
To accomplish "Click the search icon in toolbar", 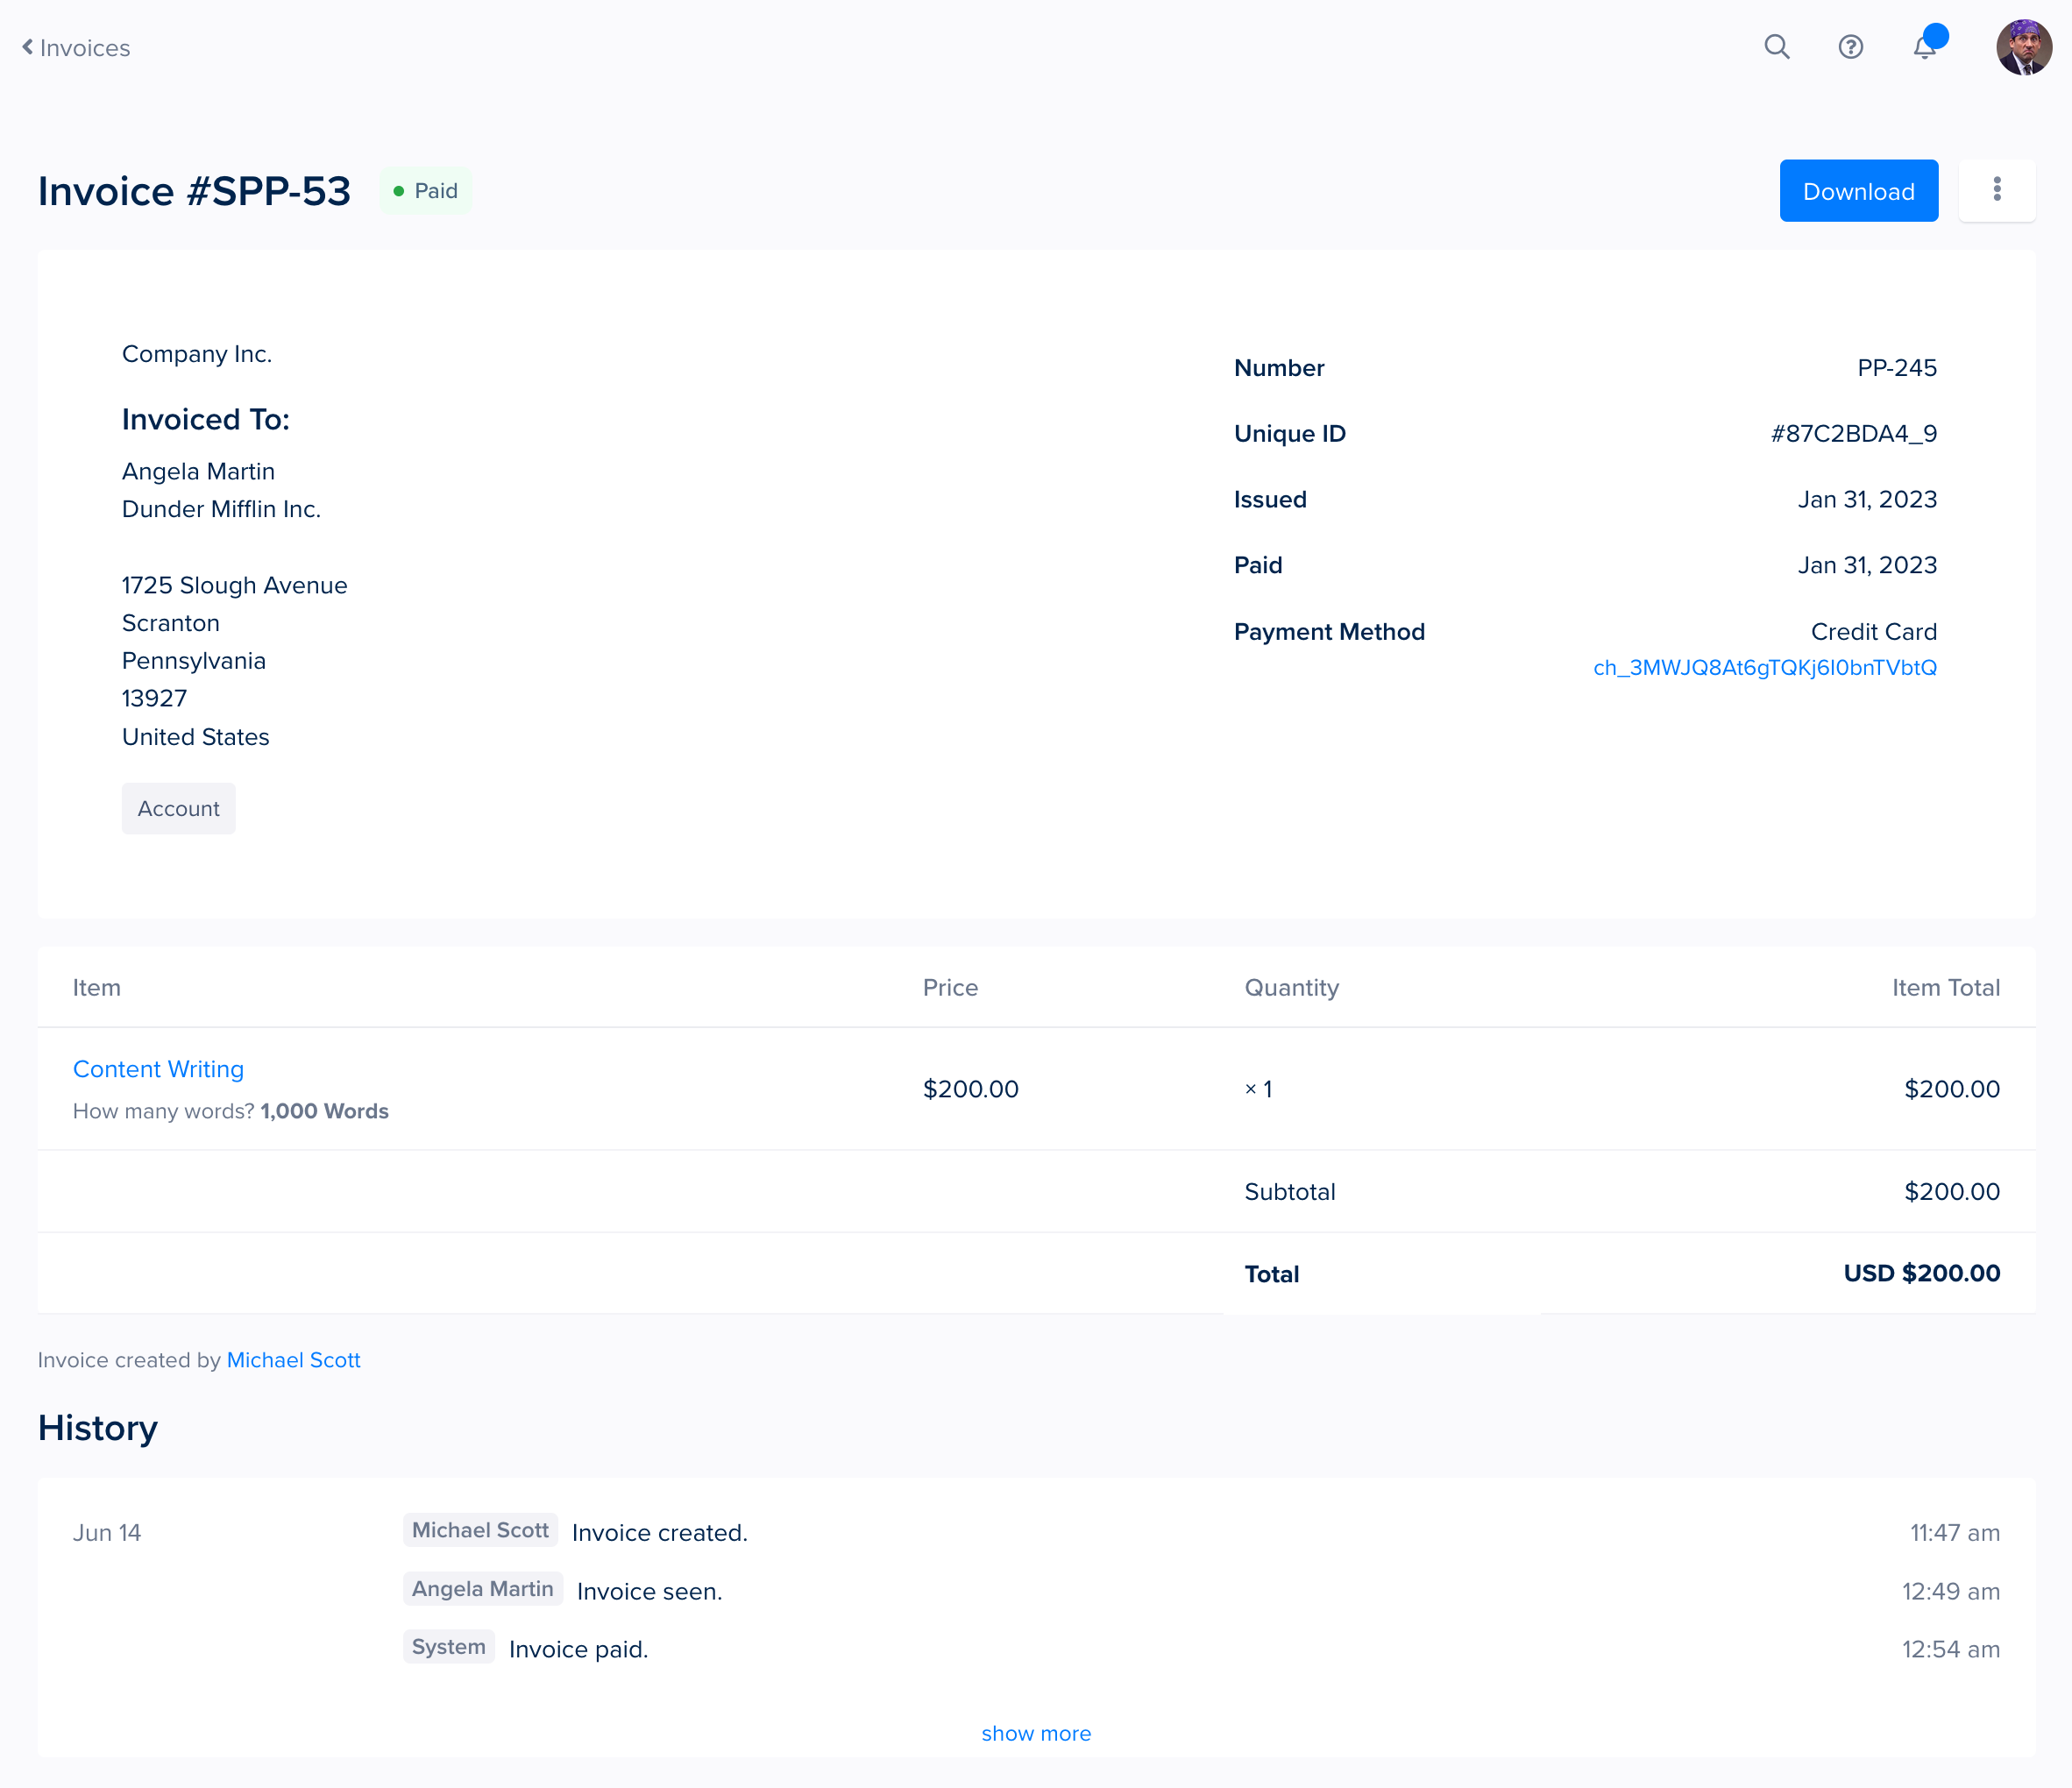I will [x=1778, y=47].
